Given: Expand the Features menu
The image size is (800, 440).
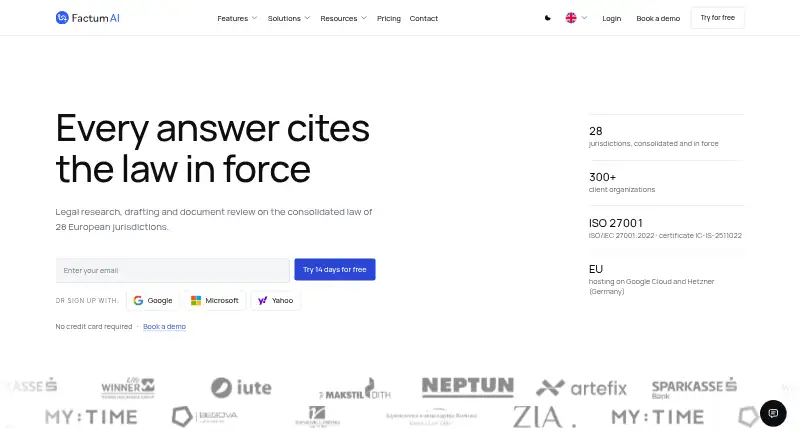Looking at the screenshot, I should tap(237, 18).
